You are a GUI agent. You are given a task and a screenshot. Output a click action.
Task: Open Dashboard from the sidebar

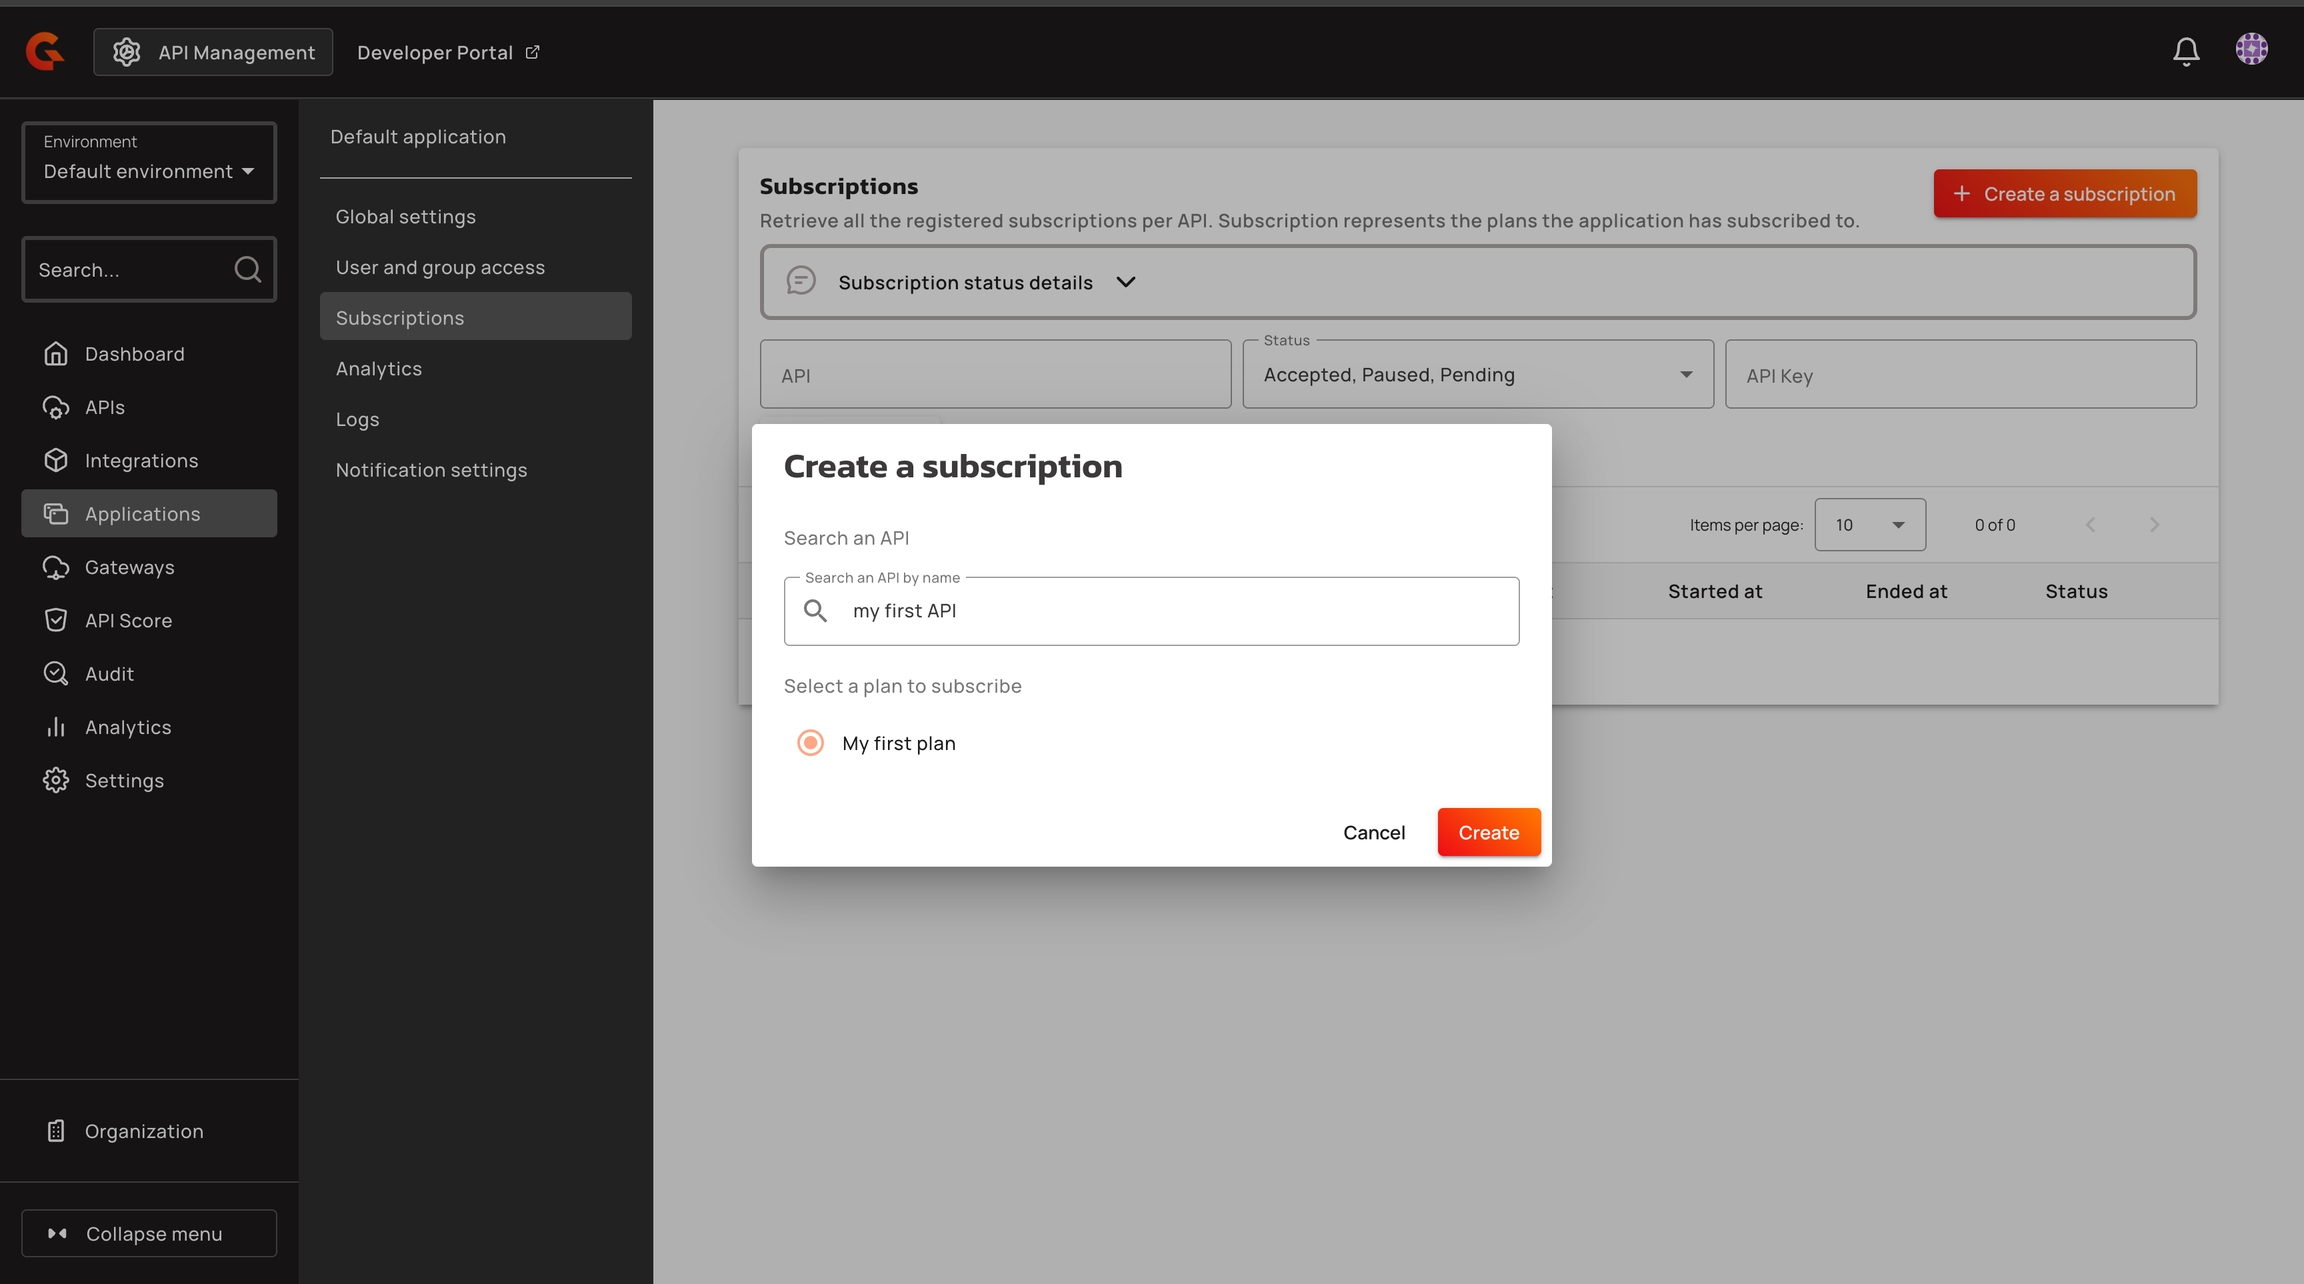[x=134, y=354]
